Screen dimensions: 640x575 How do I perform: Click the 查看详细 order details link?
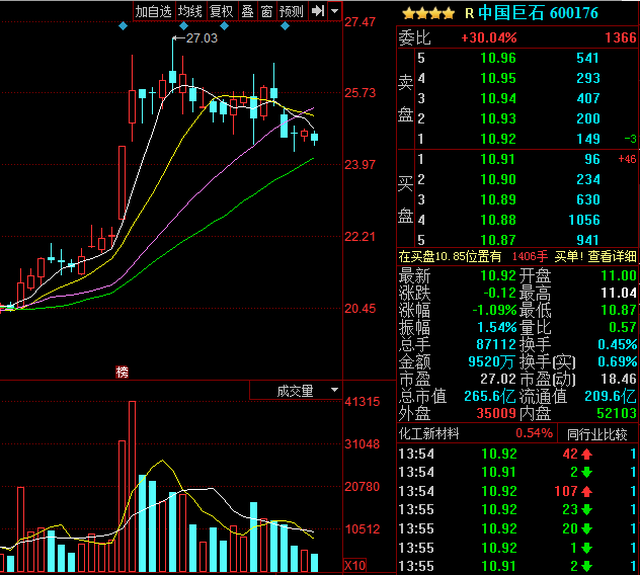point(613,256)
